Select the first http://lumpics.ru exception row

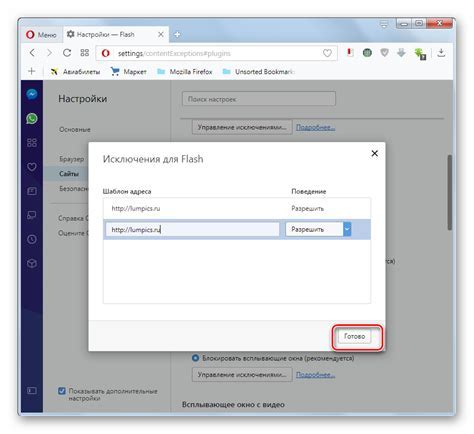click(237, 208)
